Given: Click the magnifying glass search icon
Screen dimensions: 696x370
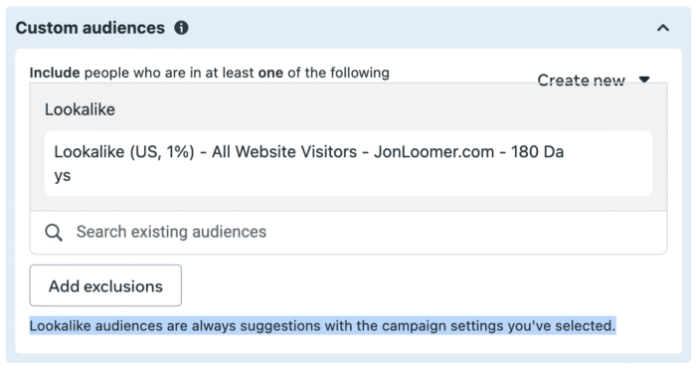Looking at the screenshot, I should click(53, 232).
